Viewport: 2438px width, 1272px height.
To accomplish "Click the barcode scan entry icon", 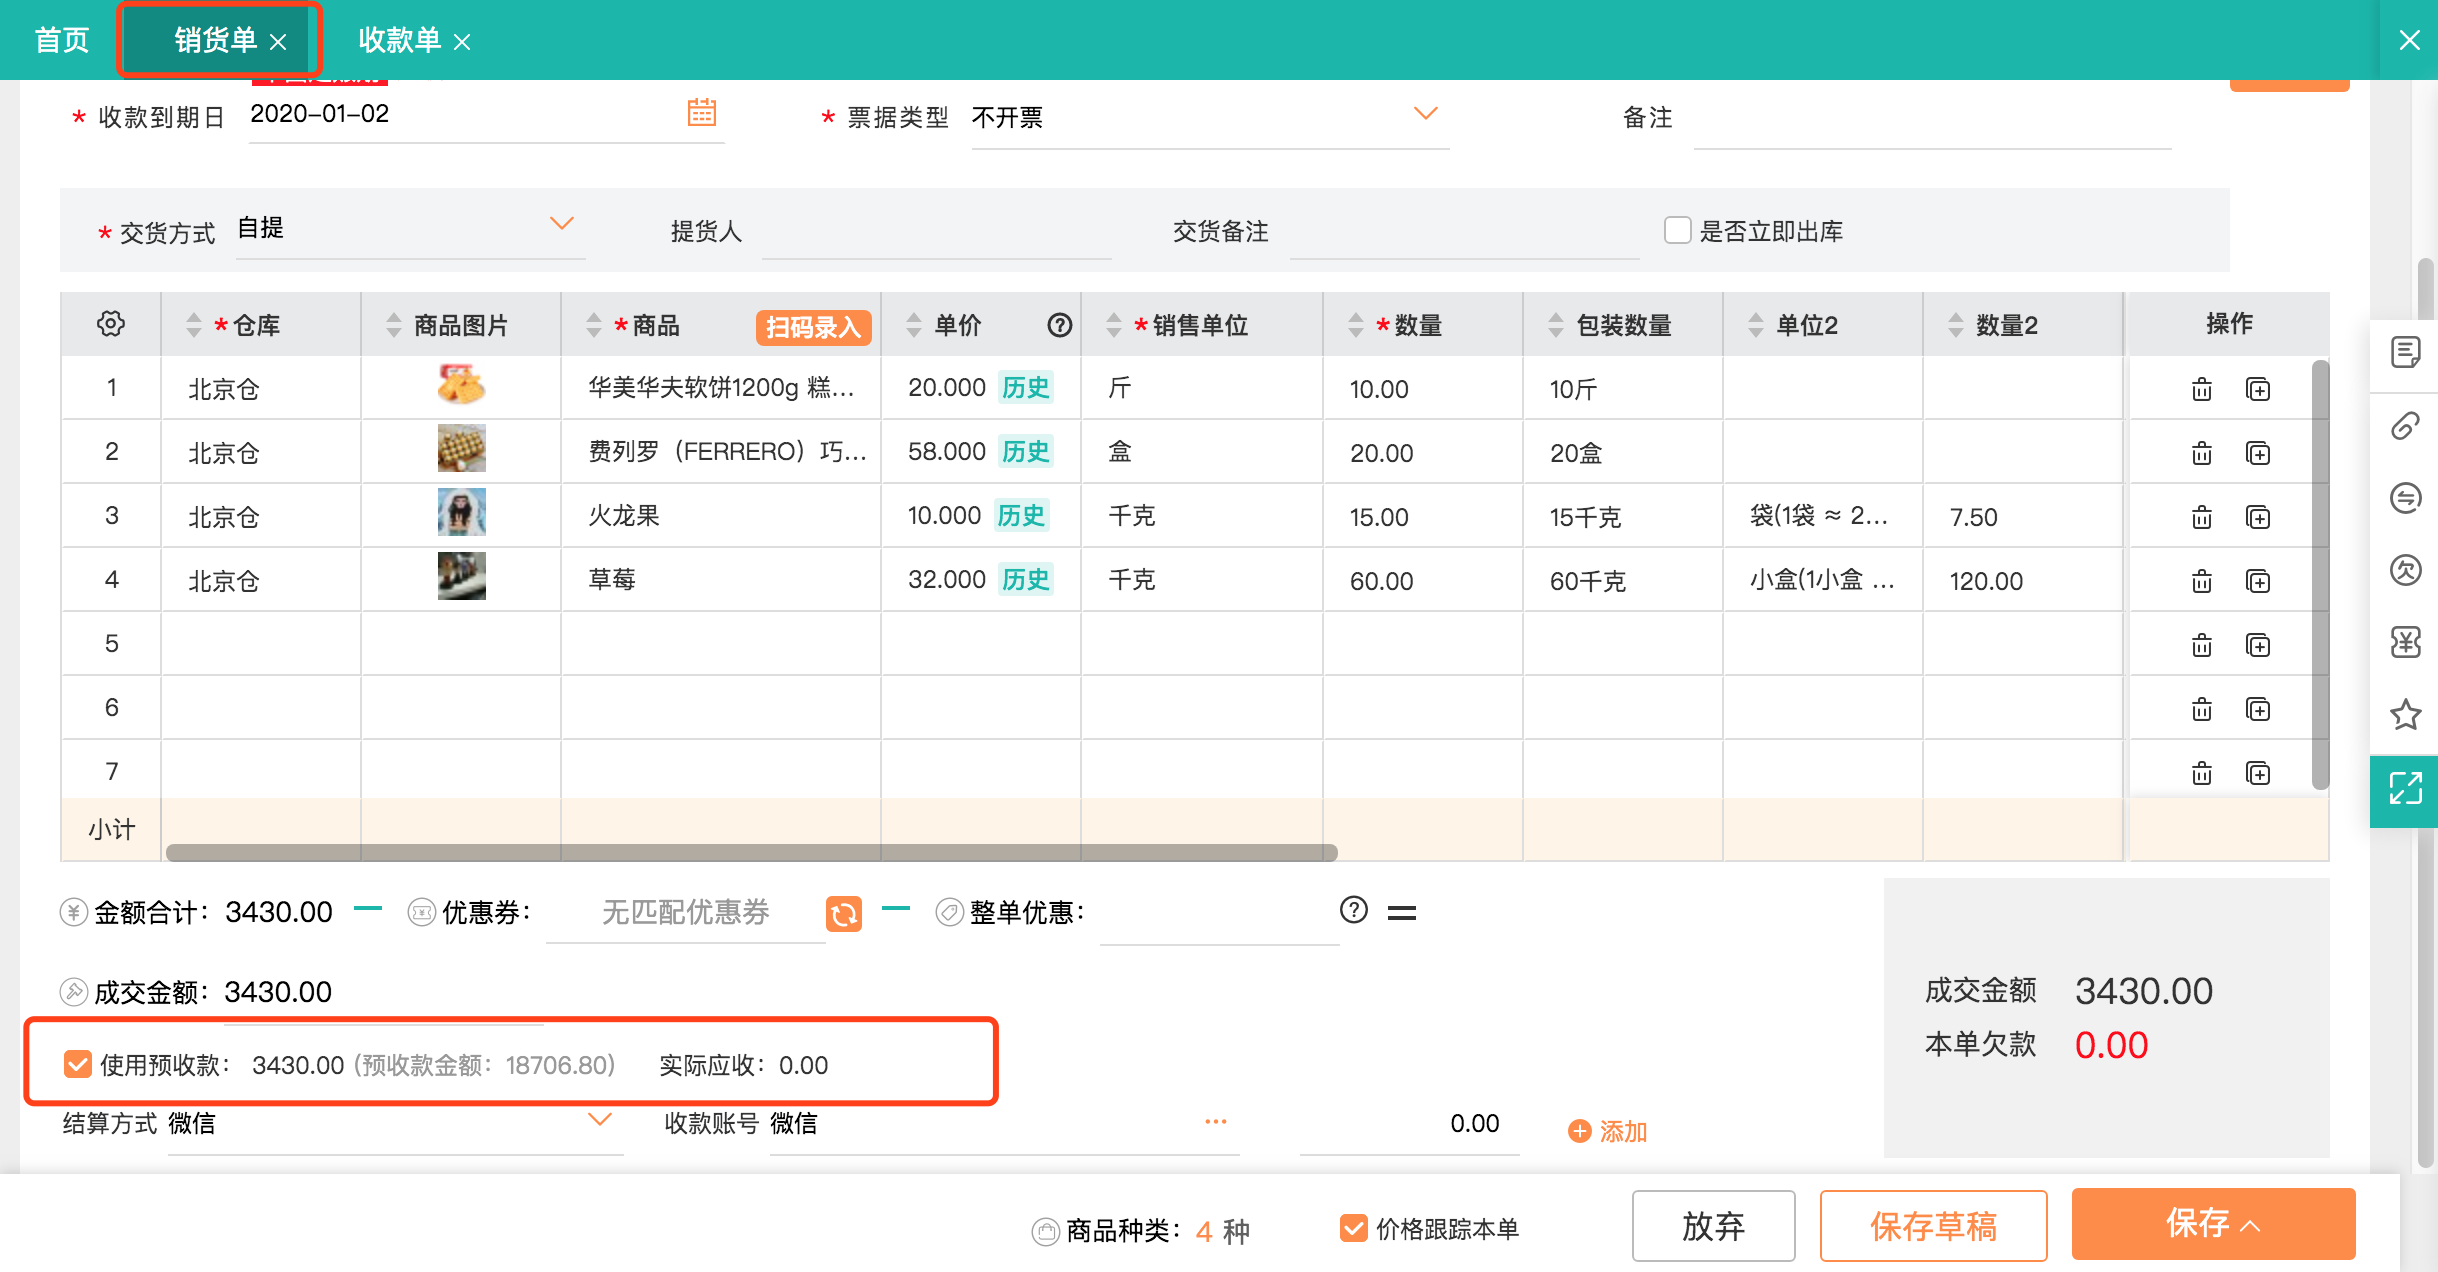I will coord(814,324).
